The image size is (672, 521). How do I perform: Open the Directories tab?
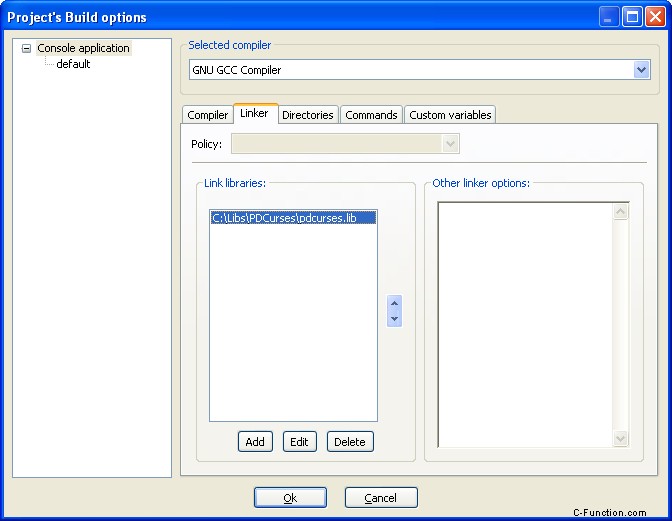coord(308,115)
